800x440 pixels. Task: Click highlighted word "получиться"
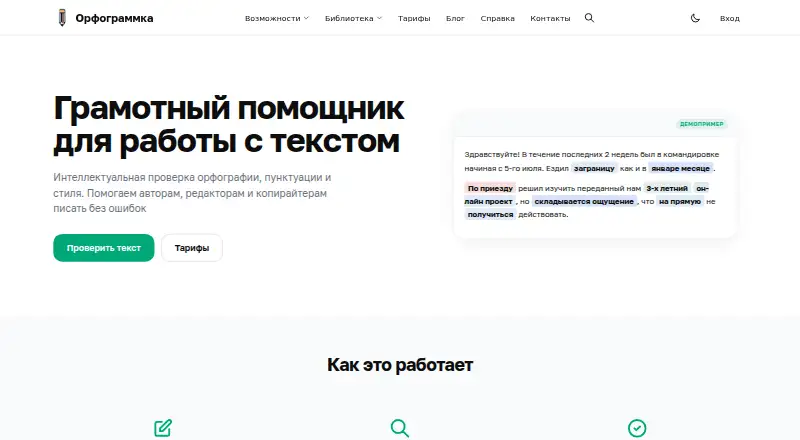click(x=490, y=215)
